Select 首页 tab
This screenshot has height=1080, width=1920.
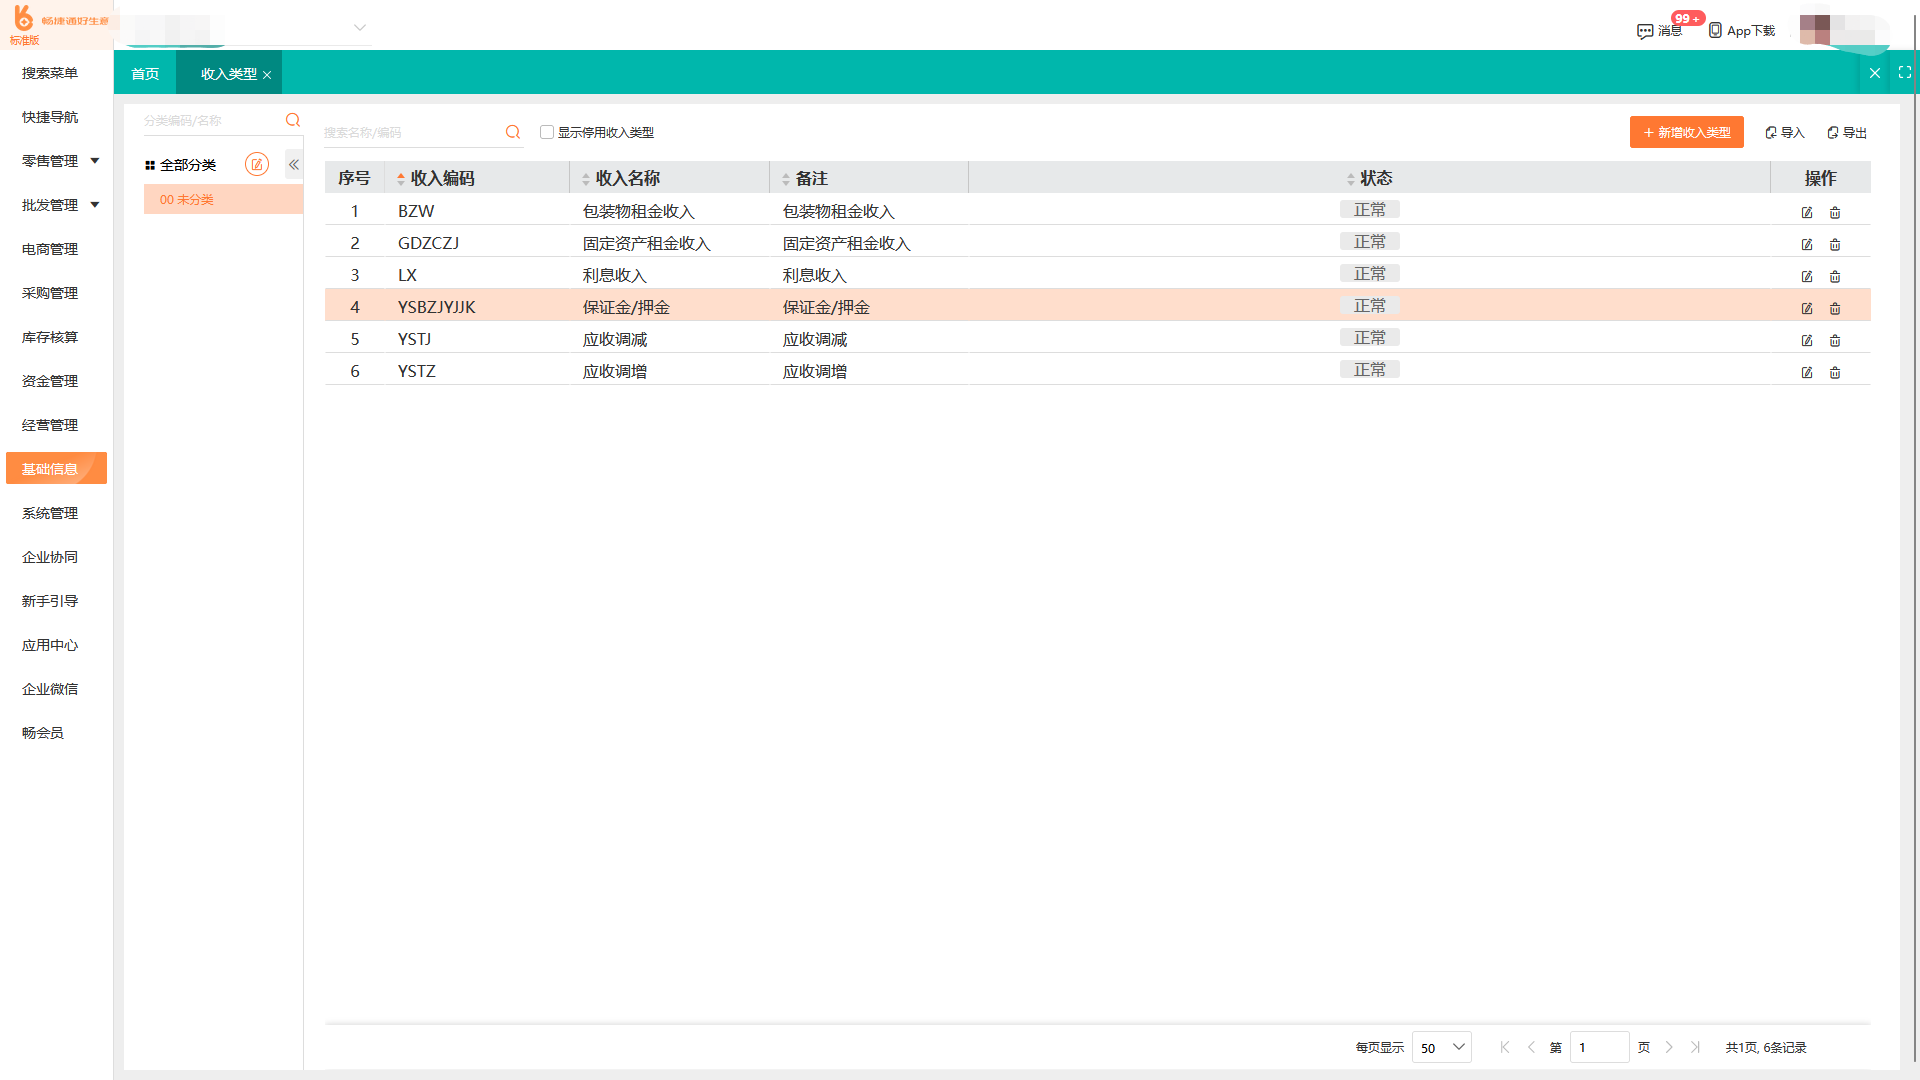(145, 73)
